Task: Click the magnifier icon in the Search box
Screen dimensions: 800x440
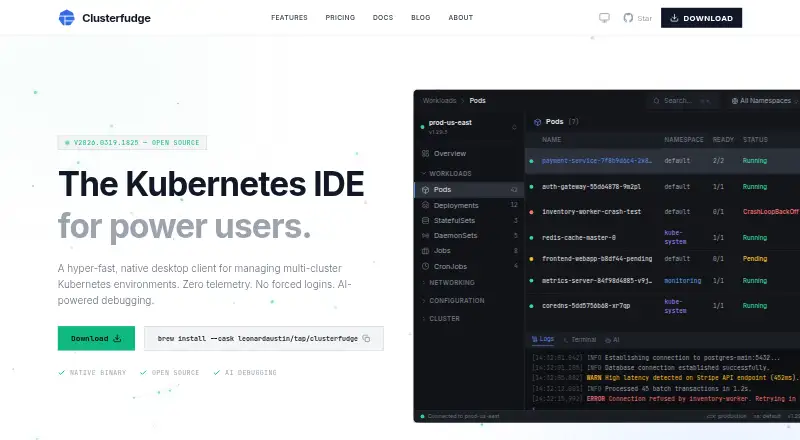Action: coord(656,101)
